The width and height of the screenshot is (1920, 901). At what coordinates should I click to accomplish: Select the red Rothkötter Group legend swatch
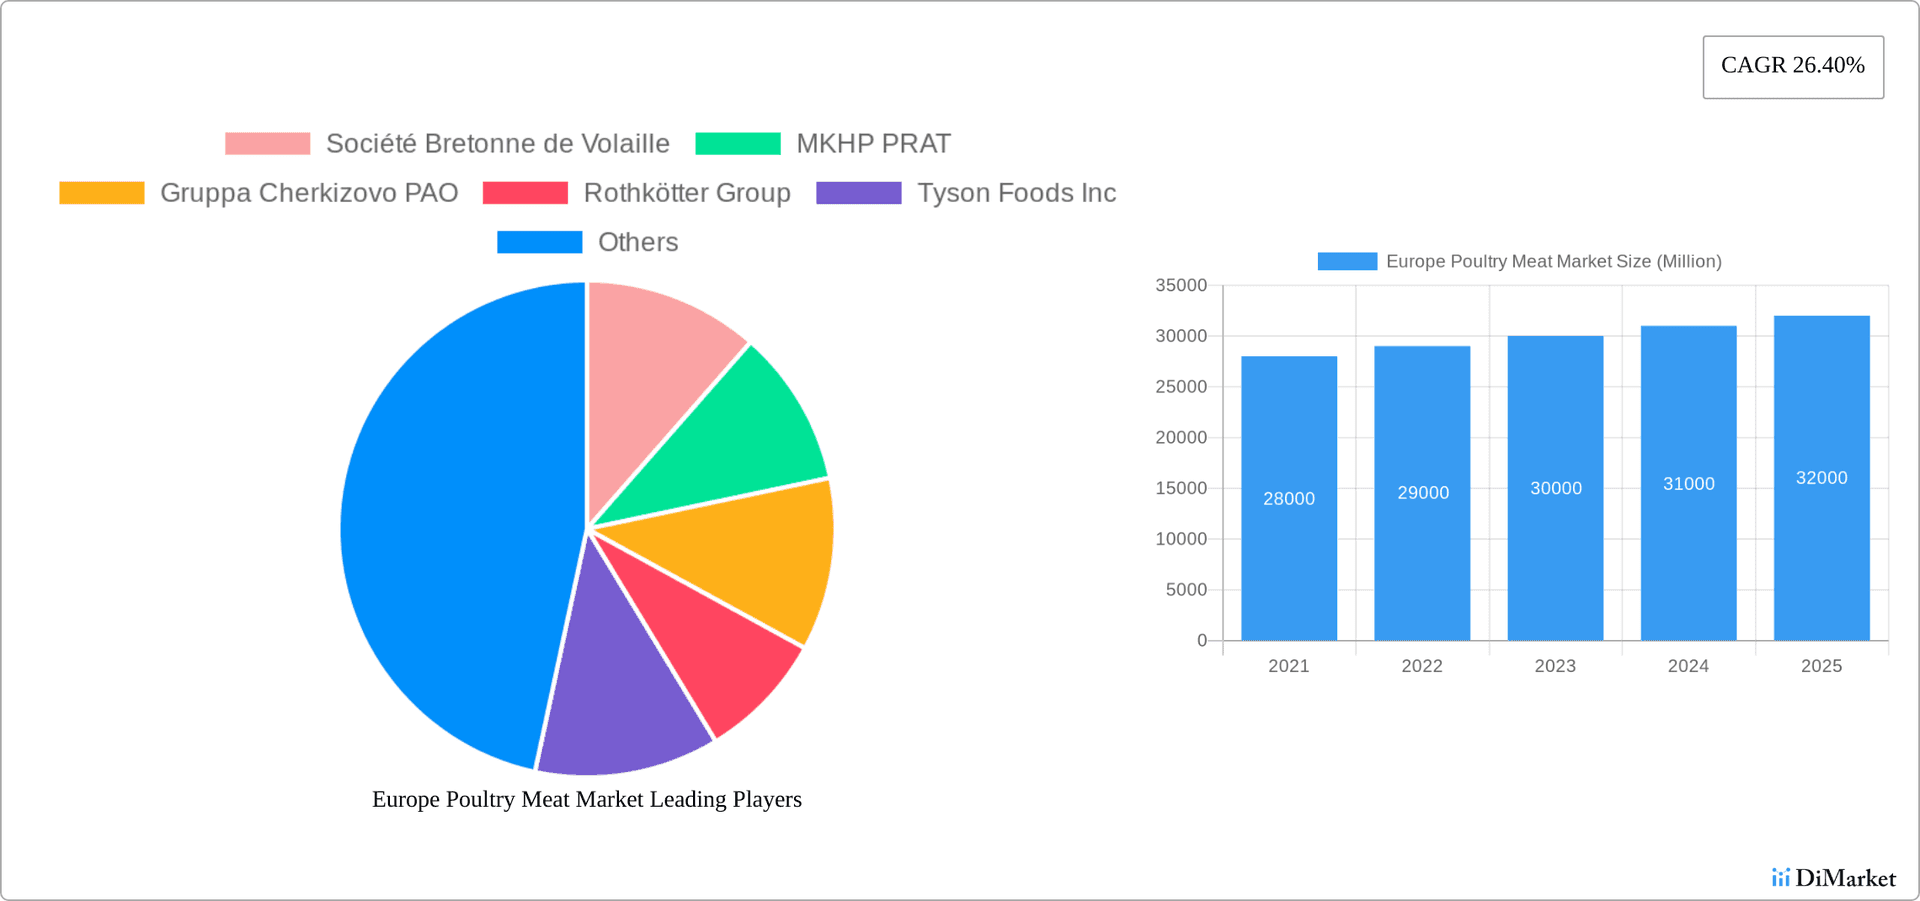click(x=525, y=192)
